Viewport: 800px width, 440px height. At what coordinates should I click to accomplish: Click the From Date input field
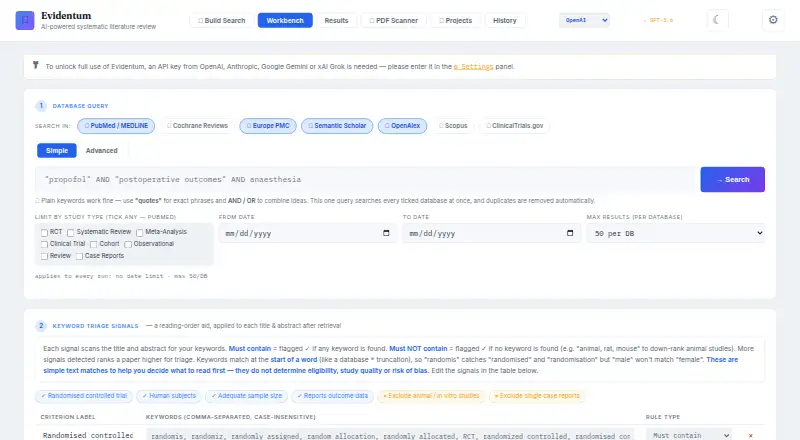coord(308,233)
